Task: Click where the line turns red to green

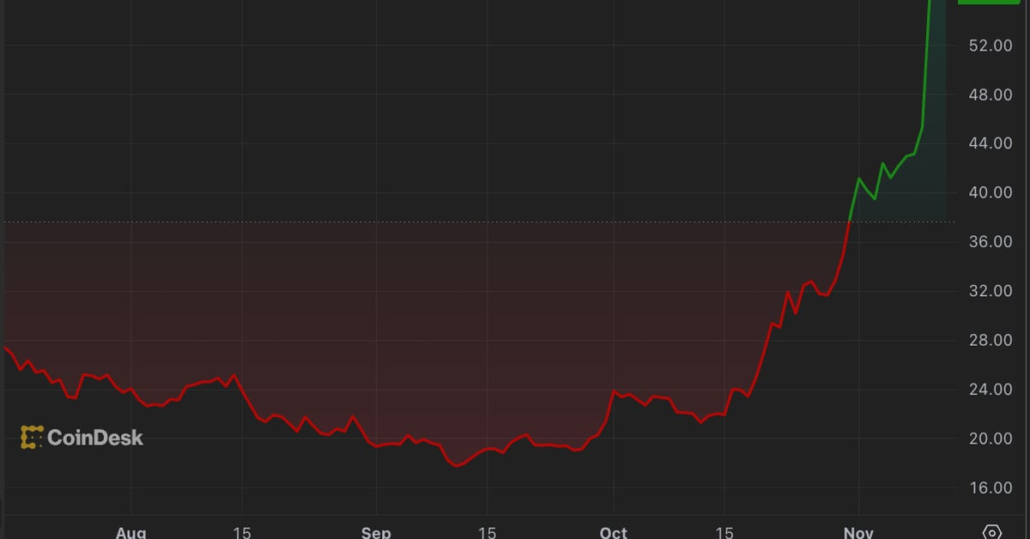Action: point(849,221)
